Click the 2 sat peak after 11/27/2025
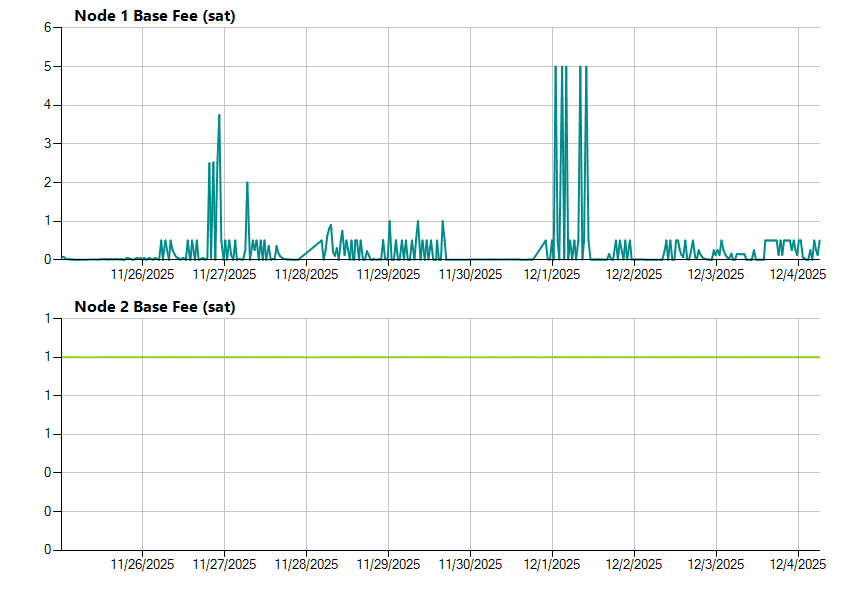The image size is (860, 600). (247, 183)
